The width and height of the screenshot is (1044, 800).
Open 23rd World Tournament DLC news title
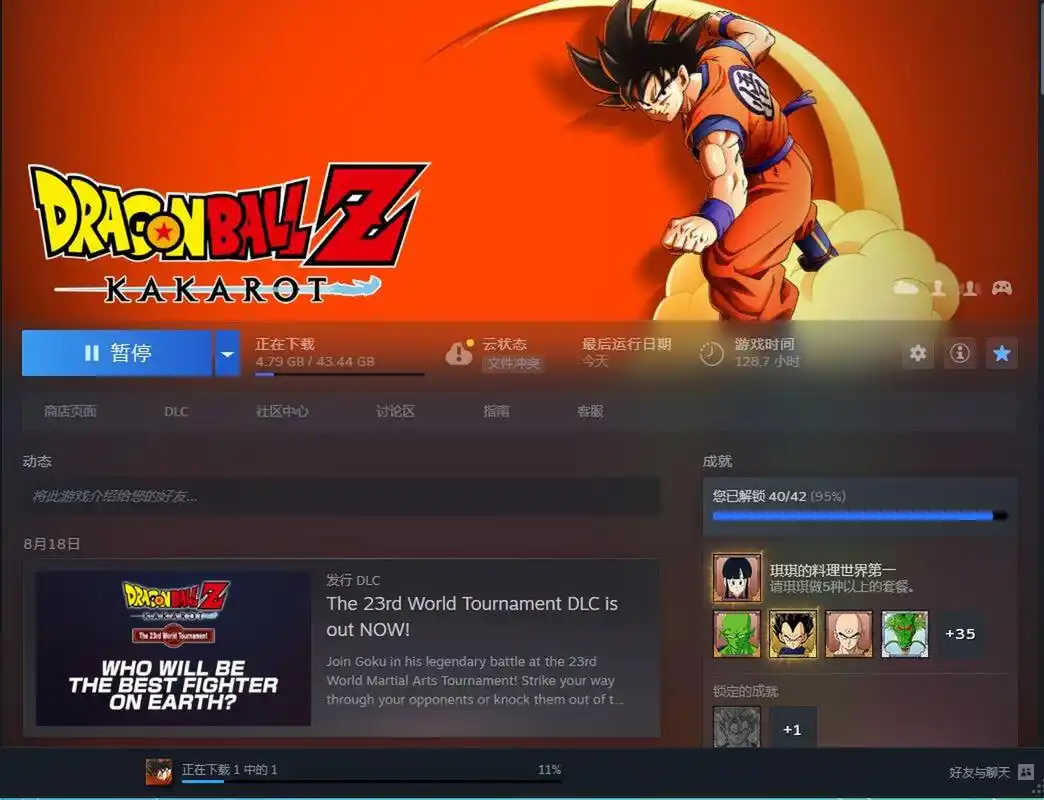click(472, 616)
